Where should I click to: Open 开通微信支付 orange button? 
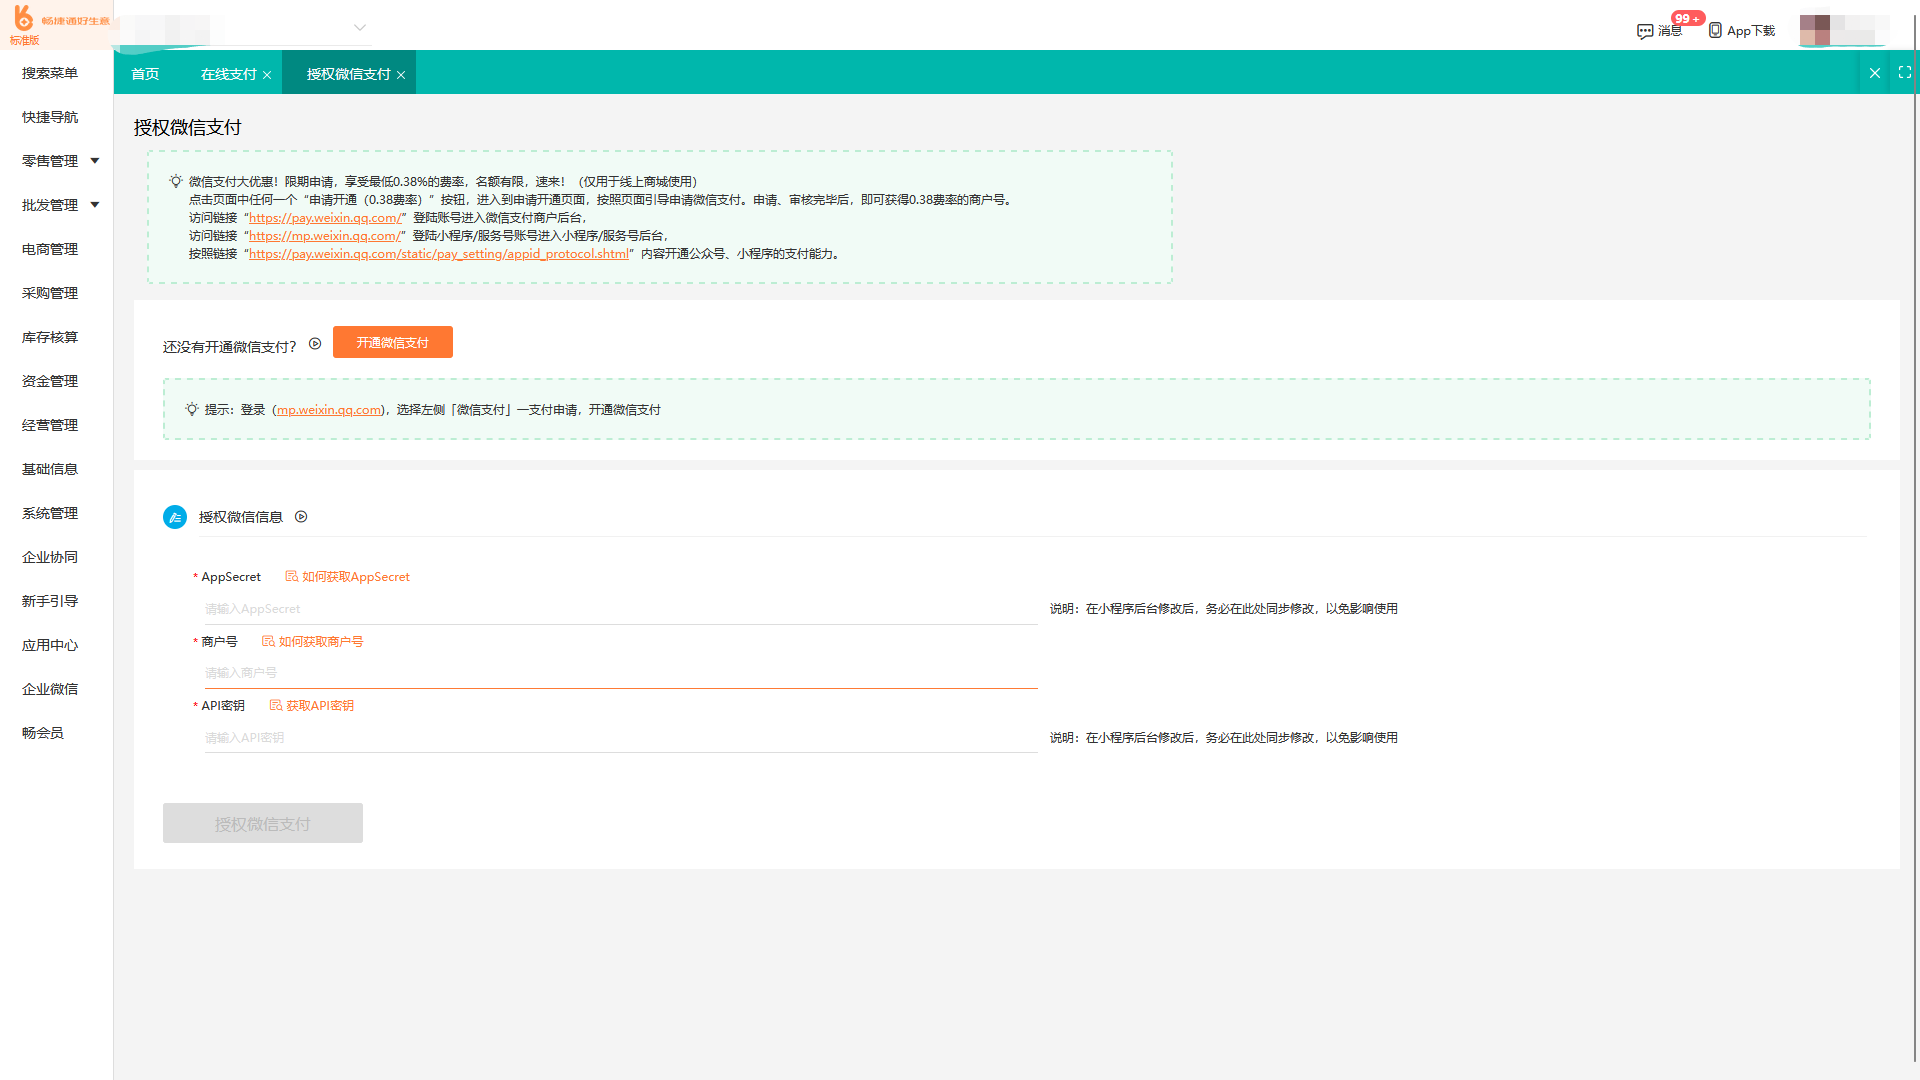coord(392,342)
